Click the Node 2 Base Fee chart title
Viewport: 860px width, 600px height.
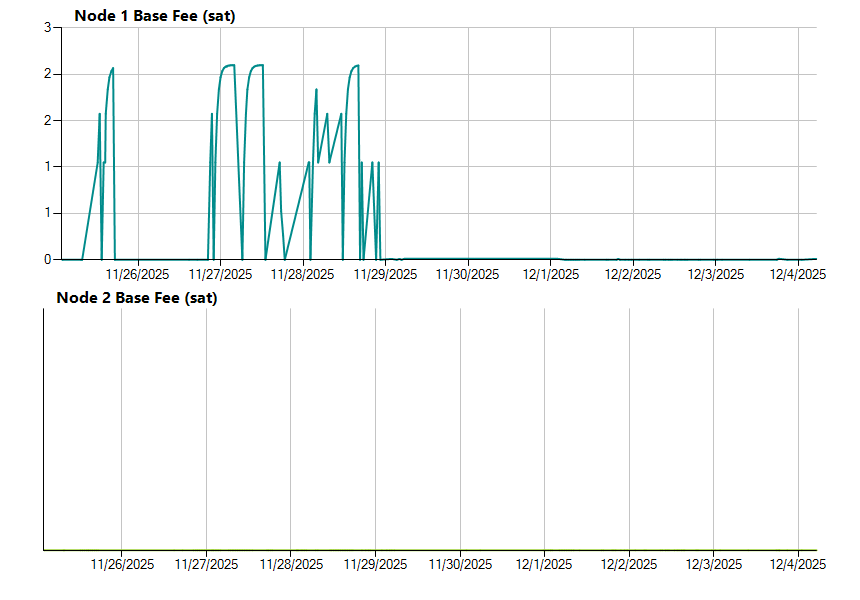(137, 297)
